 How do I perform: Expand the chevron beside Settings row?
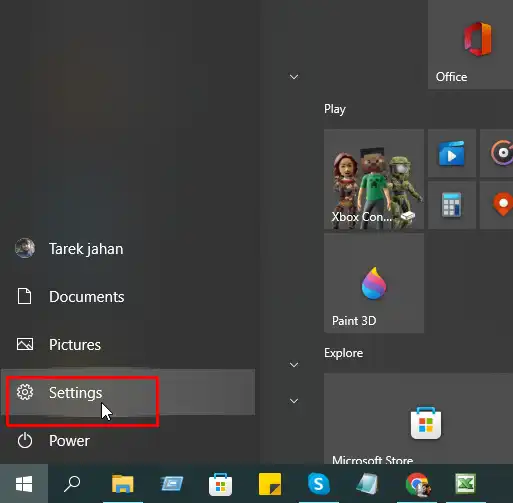point(294,401)
